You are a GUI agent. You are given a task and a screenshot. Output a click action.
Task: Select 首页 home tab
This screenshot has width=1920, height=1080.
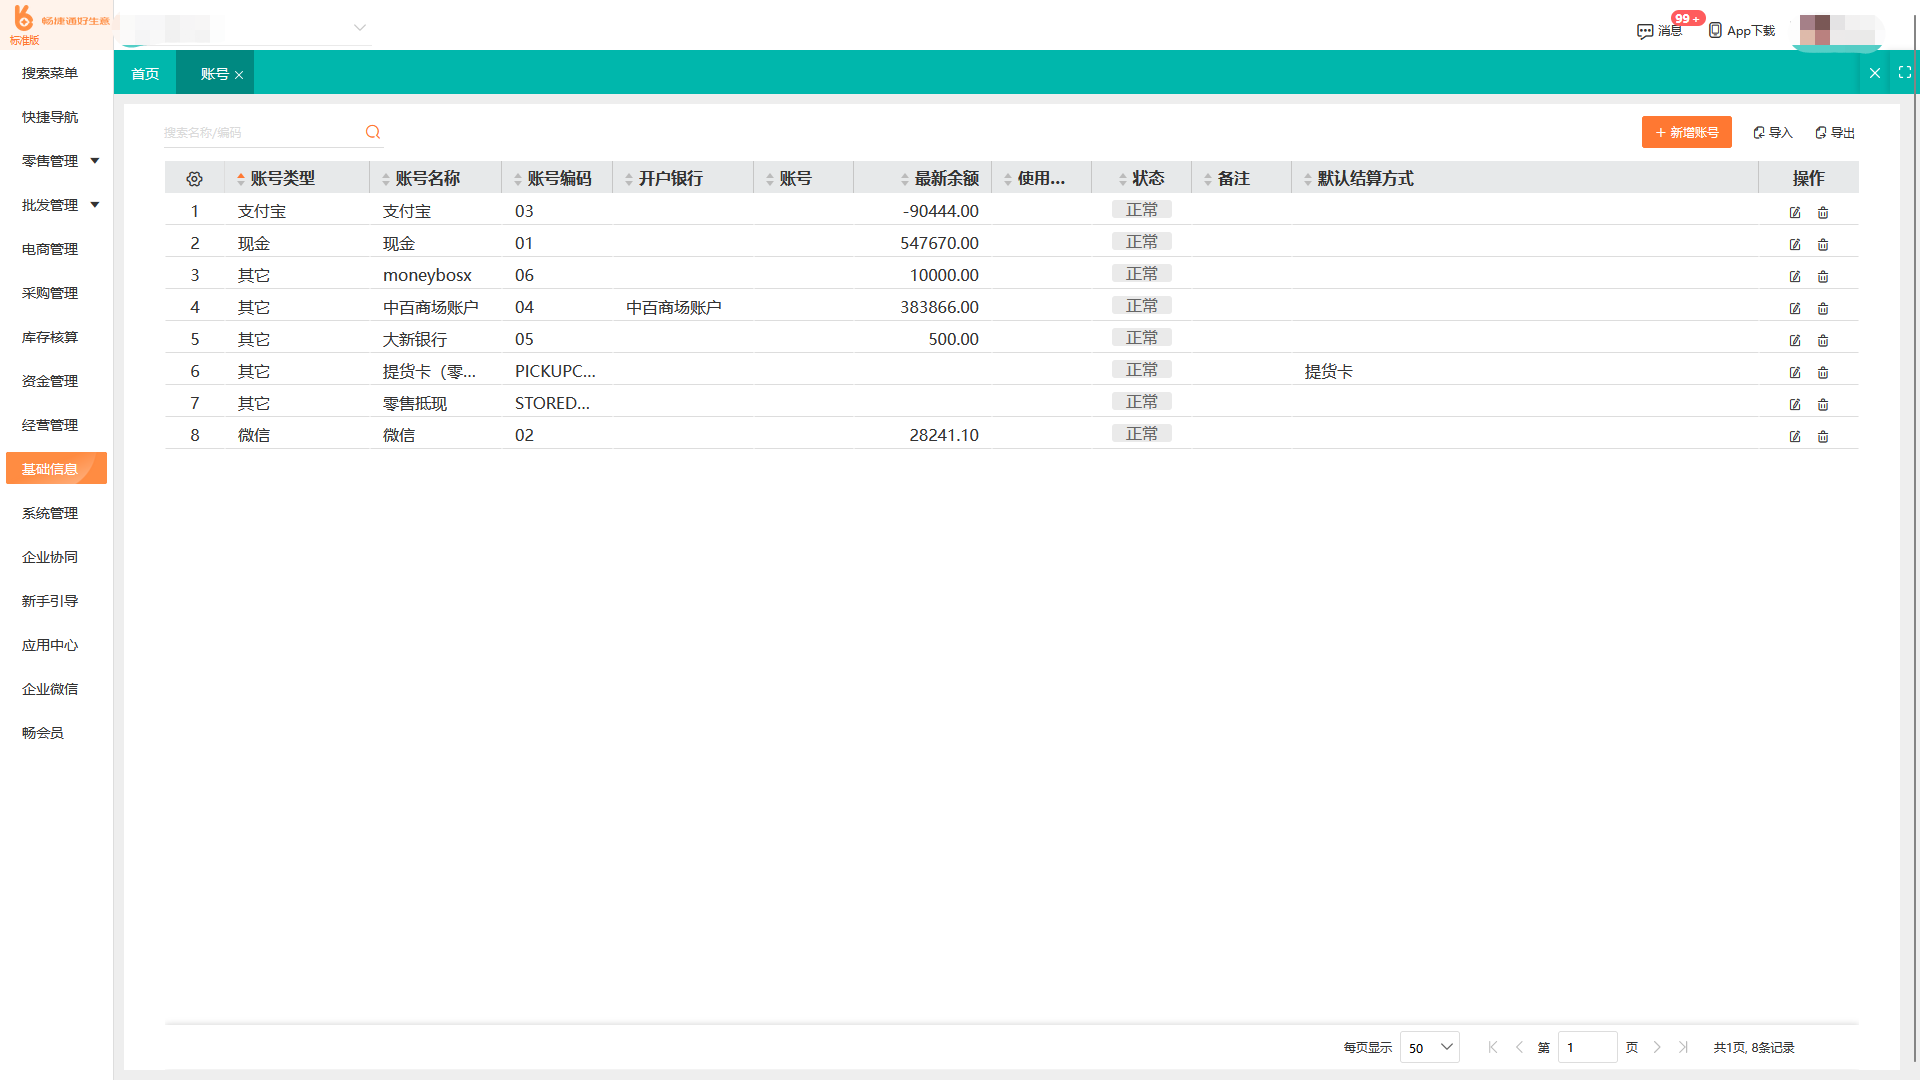pos(145,74)
